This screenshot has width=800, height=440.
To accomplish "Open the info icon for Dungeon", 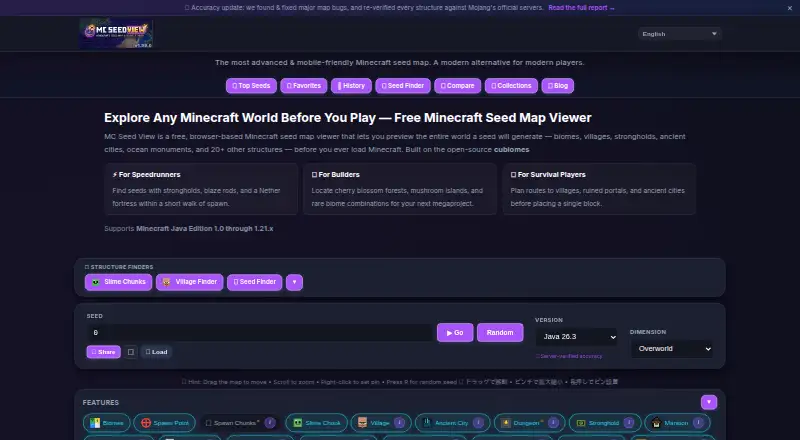I will 553,423.
